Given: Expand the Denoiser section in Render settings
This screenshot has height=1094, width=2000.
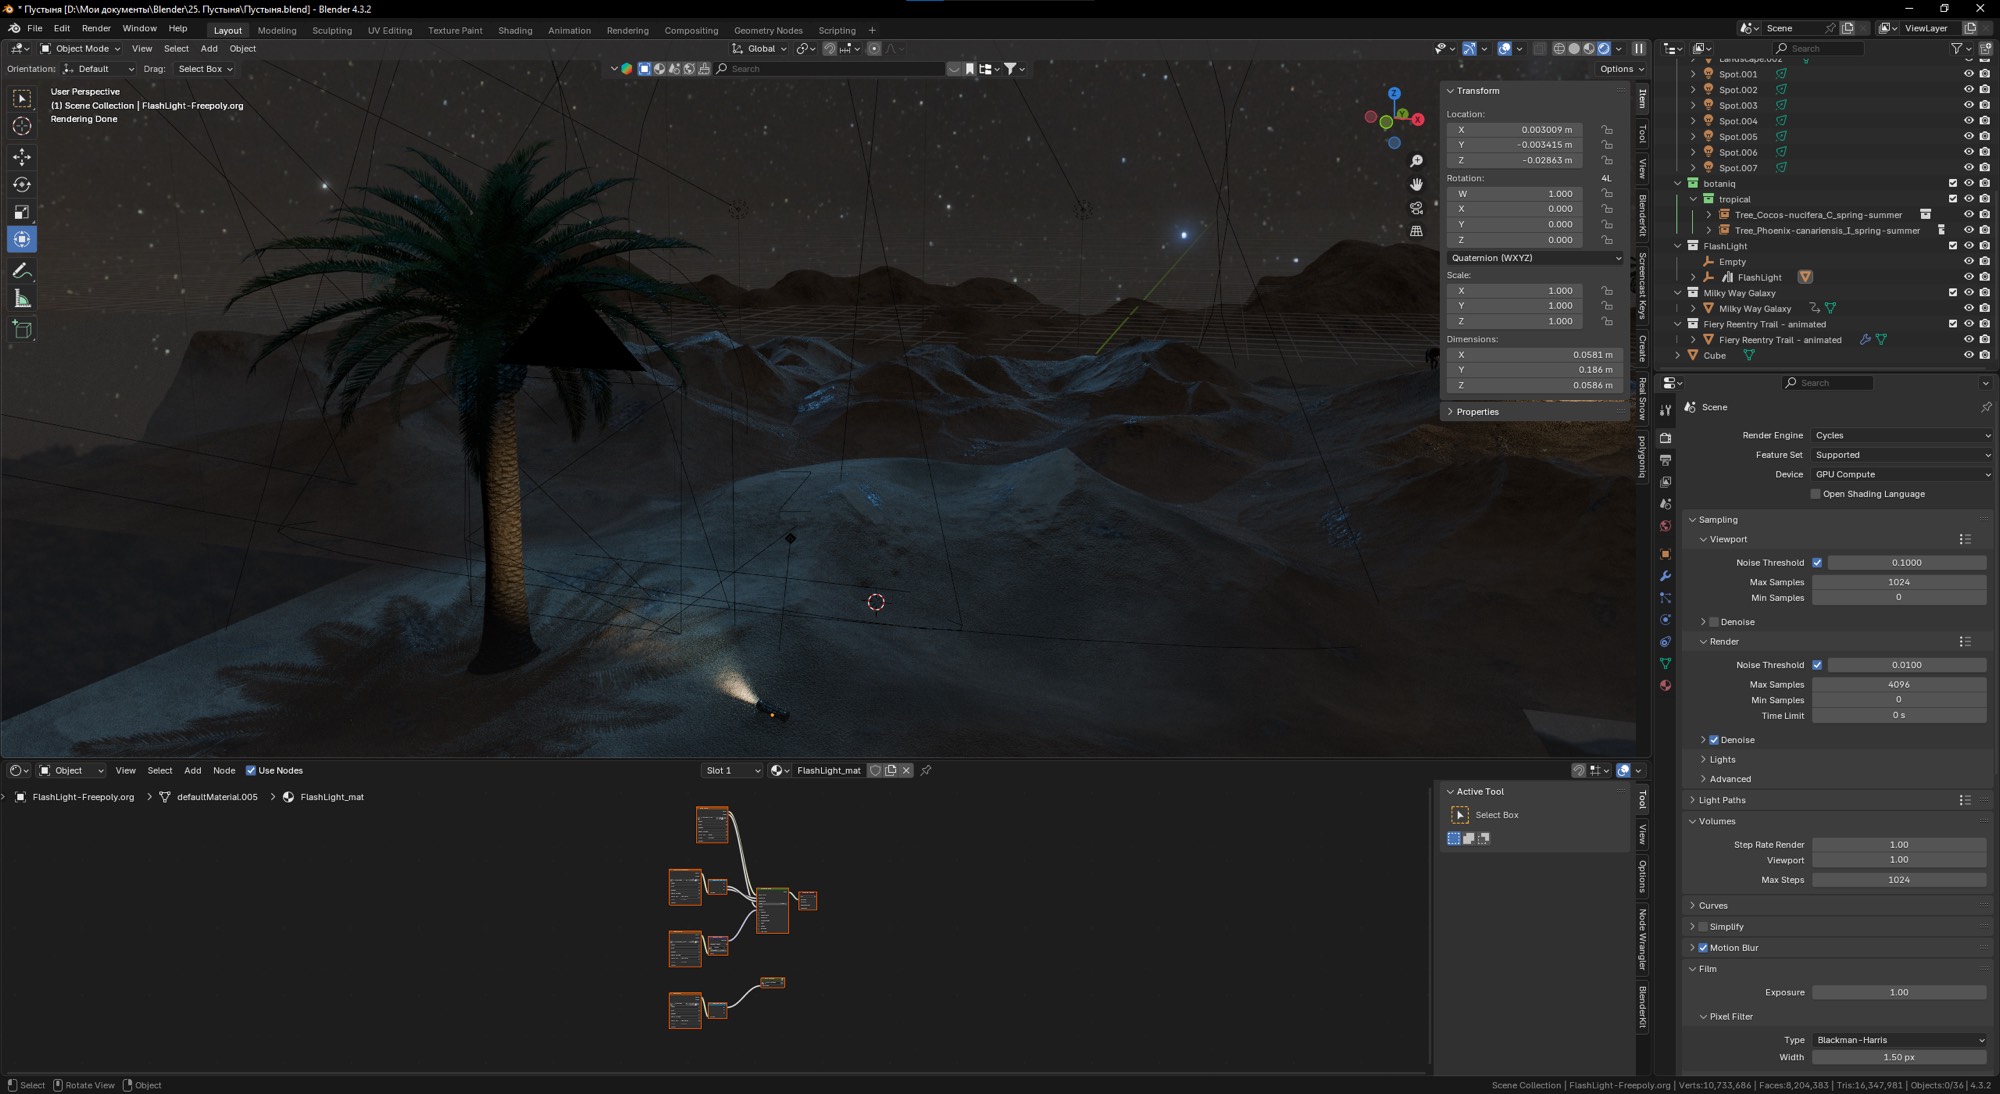Looking at the screenshot, I should pyautogui.click(x=1701, y=740).
